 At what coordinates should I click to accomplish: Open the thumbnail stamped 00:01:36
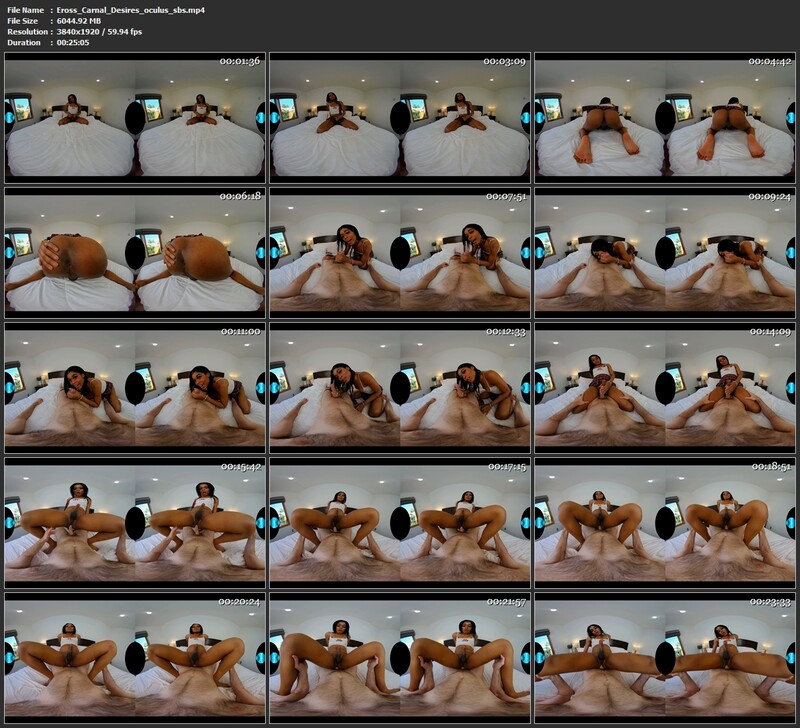(135, 117)
